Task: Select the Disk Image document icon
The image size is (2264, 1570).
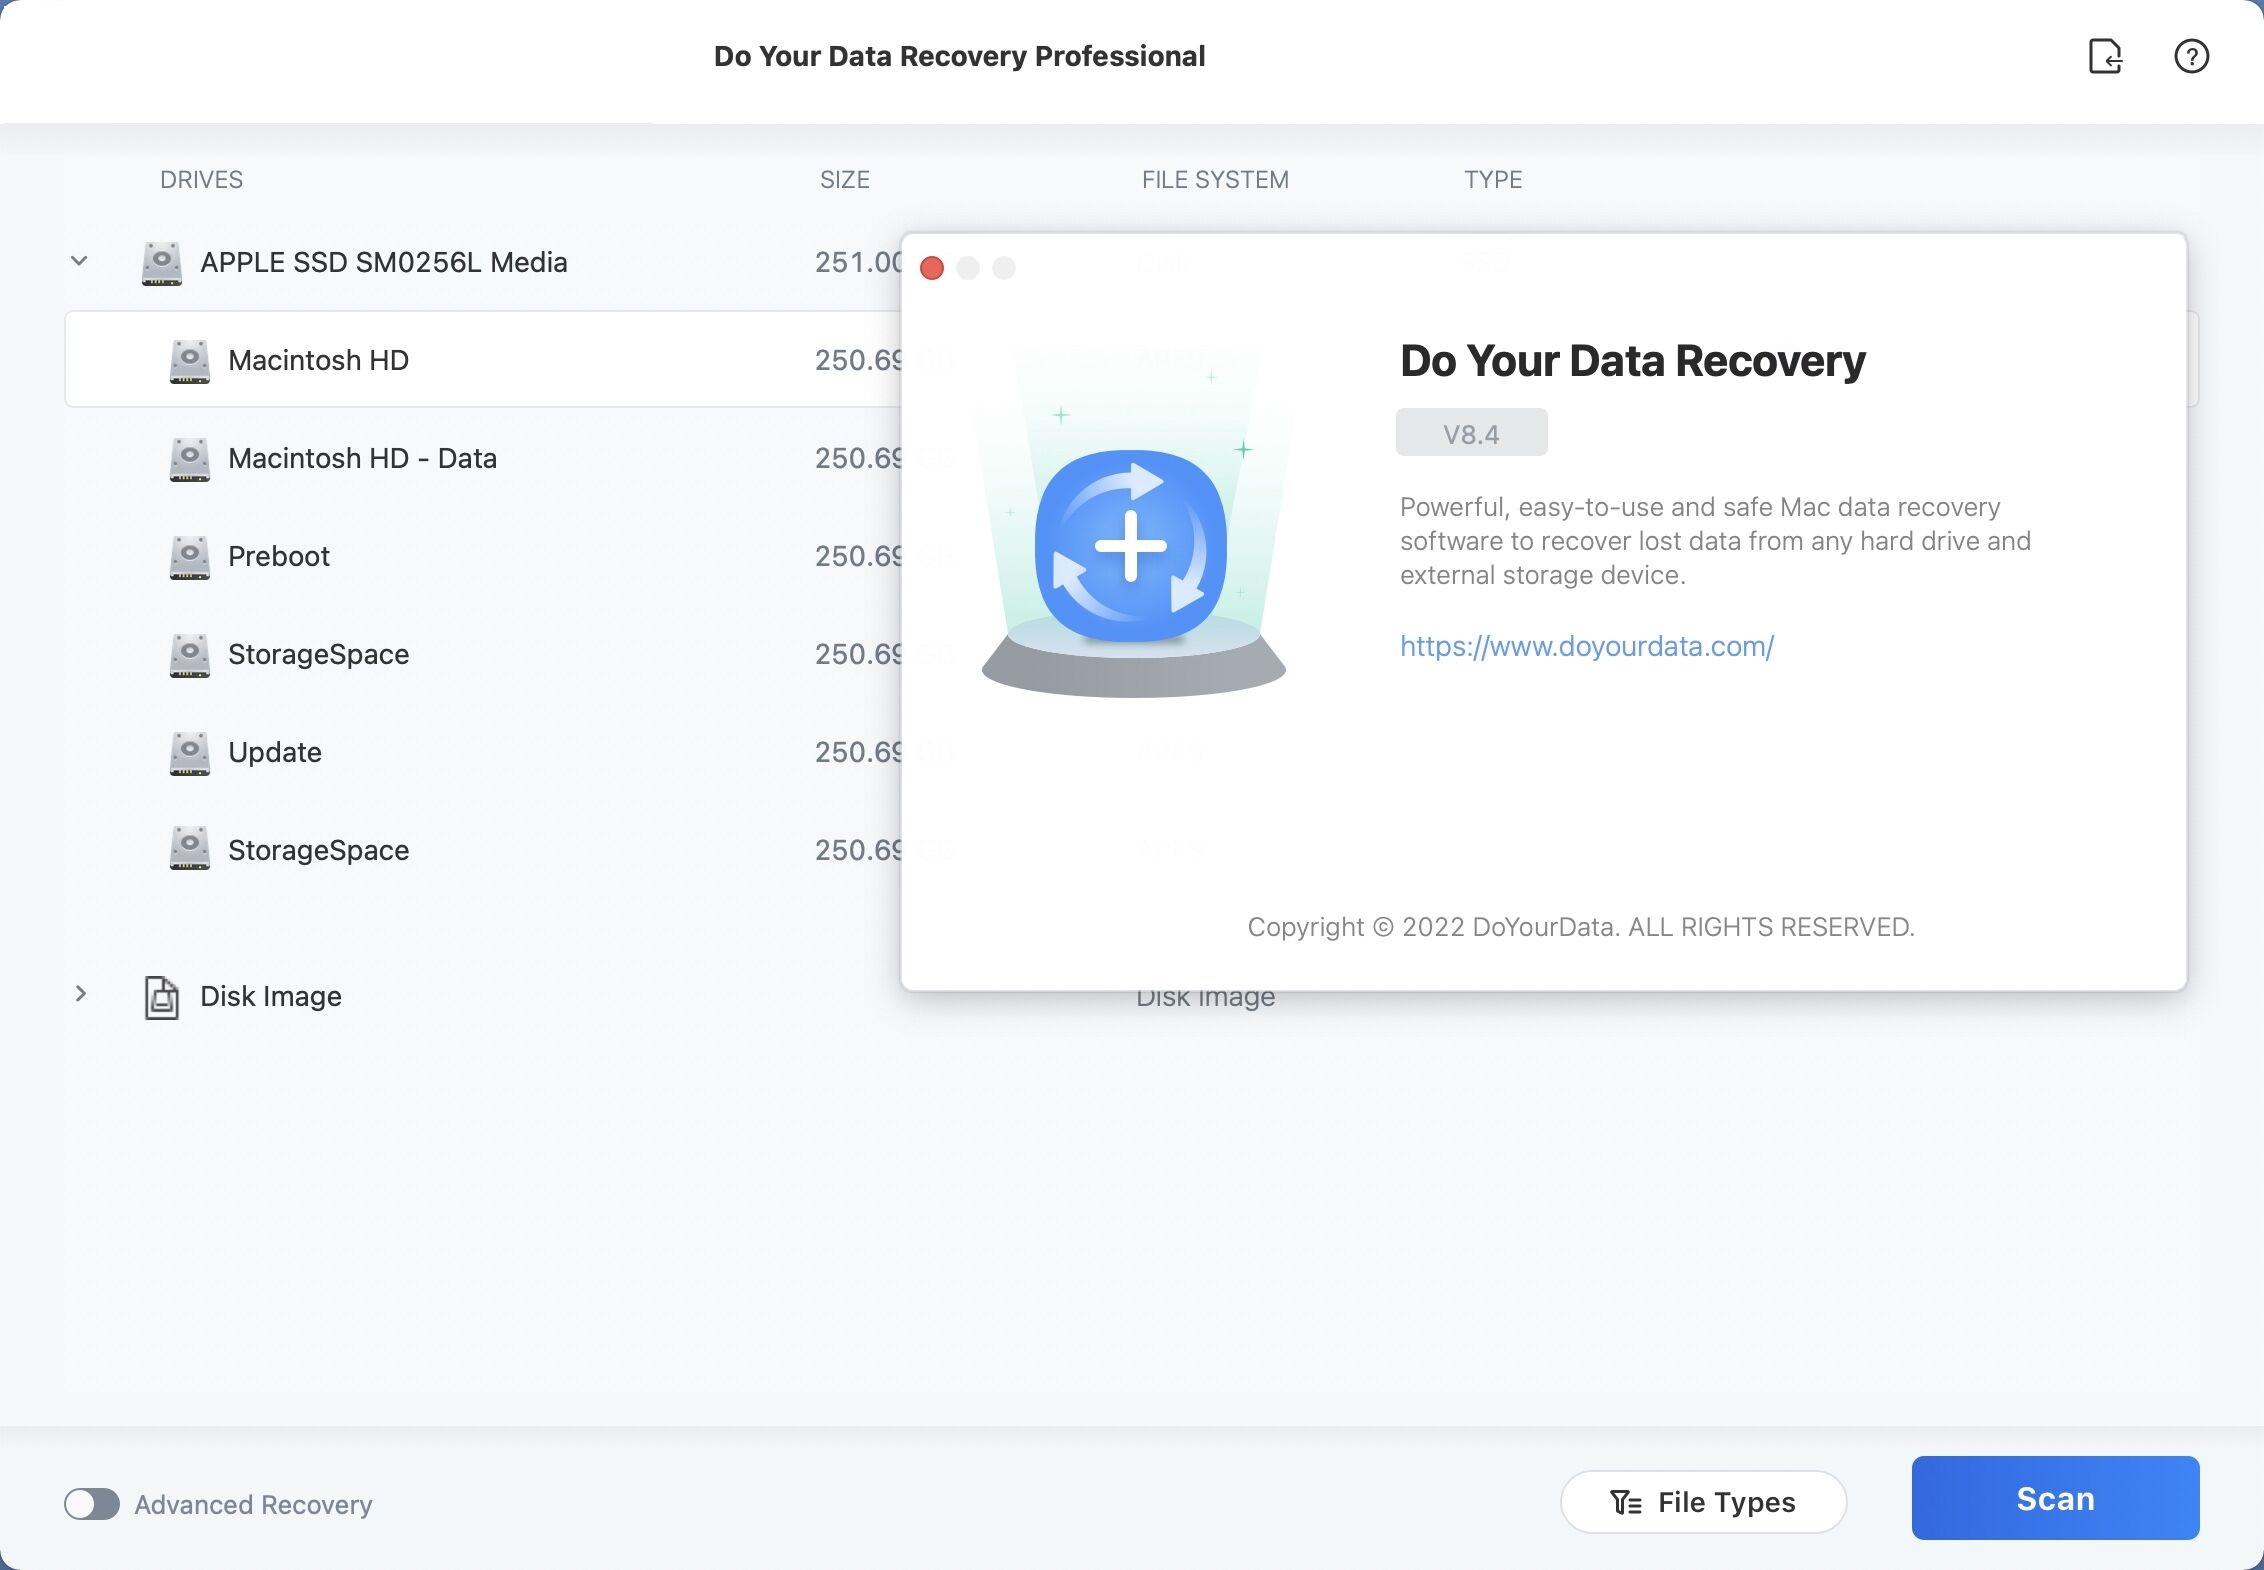Action: pyautogui.click(x=162, y=996)
